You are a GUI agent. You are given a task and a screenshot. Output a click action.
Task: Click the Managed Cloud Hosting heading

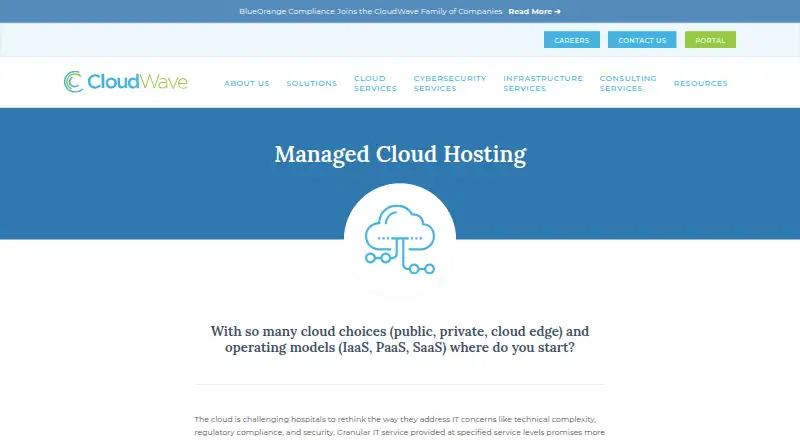click(400, 154)
